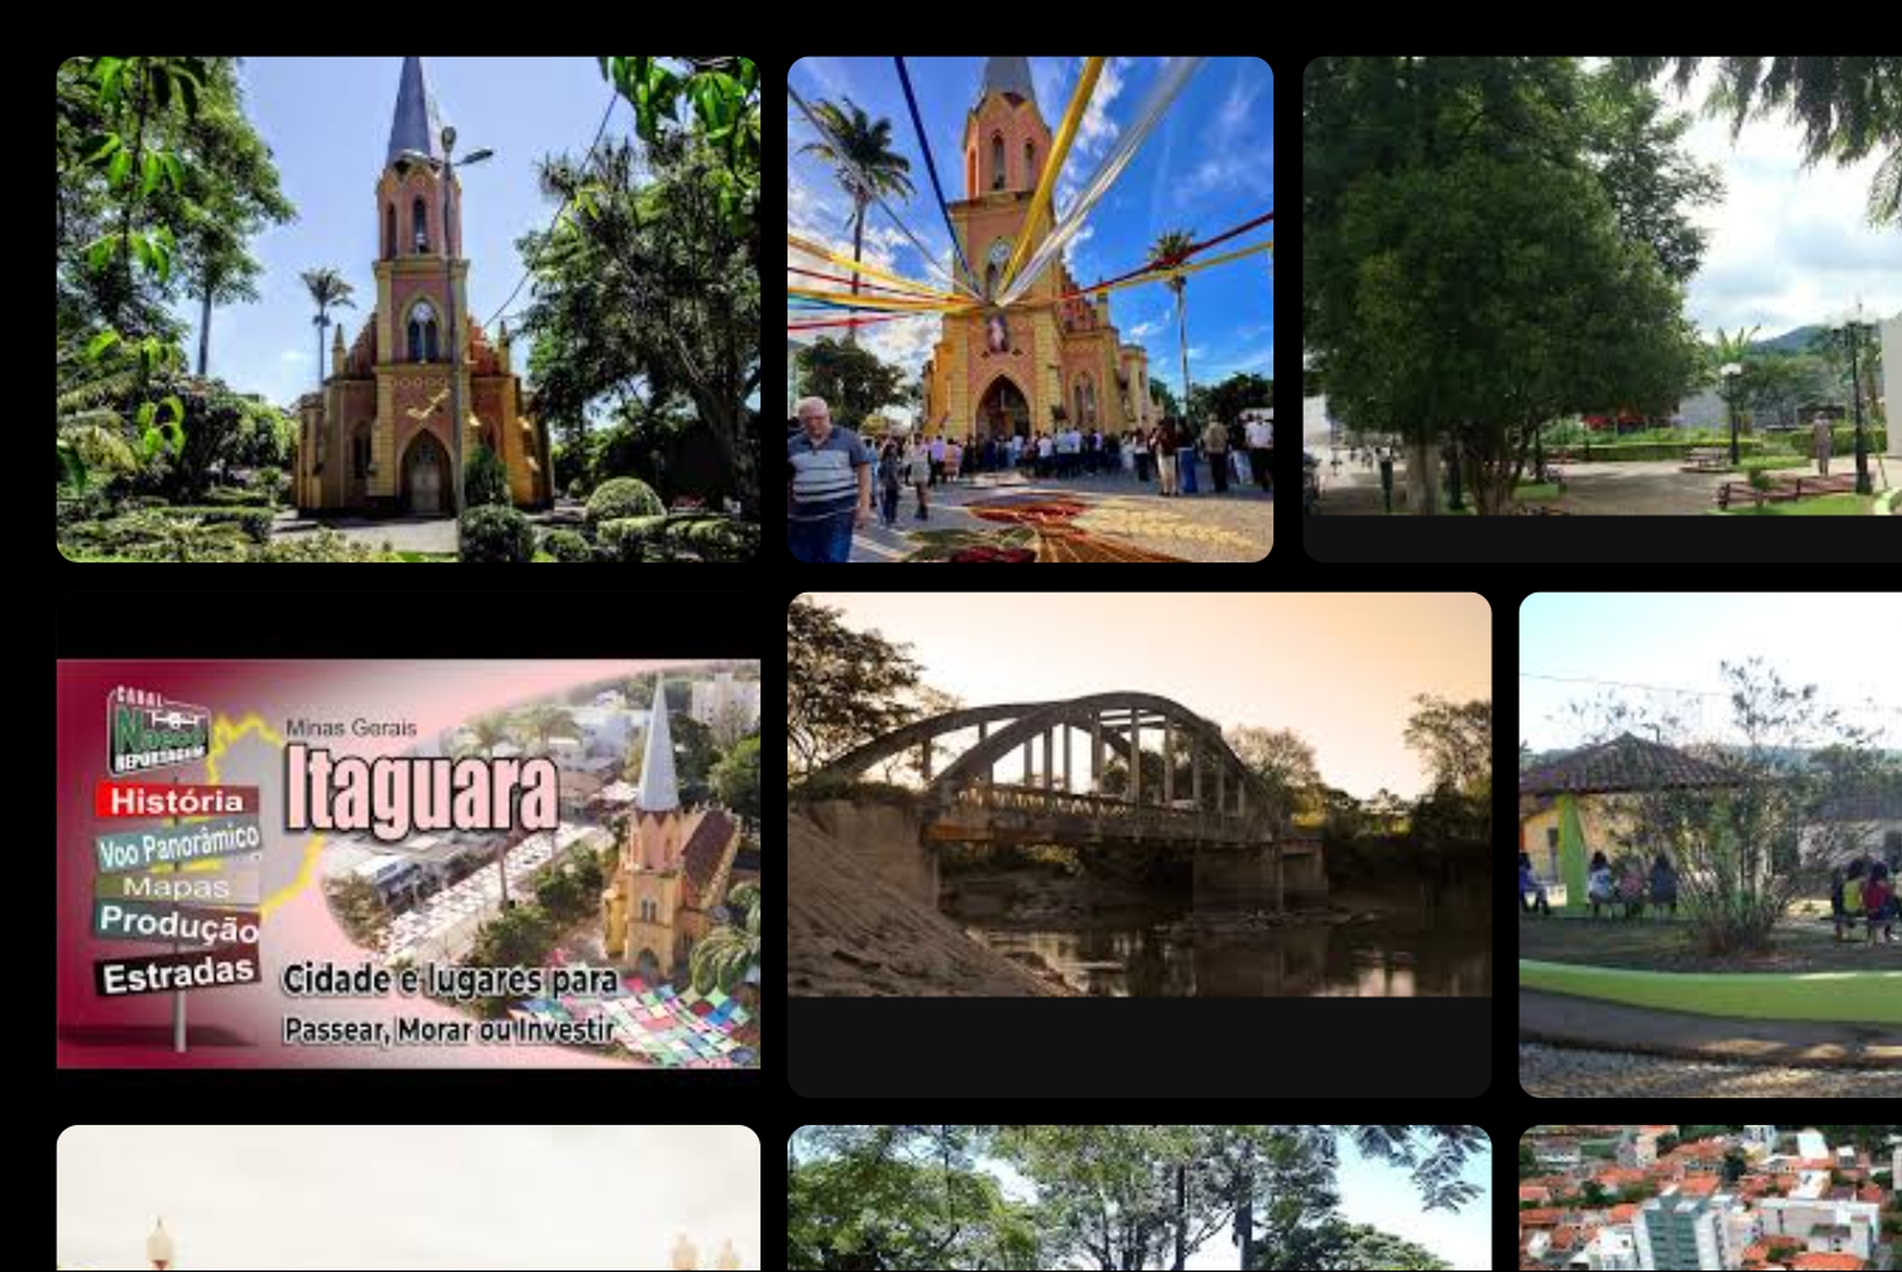Click the Produção sign in banner
The height and width of the screenshot is (1272, 1902).
[x=178, y=923]
